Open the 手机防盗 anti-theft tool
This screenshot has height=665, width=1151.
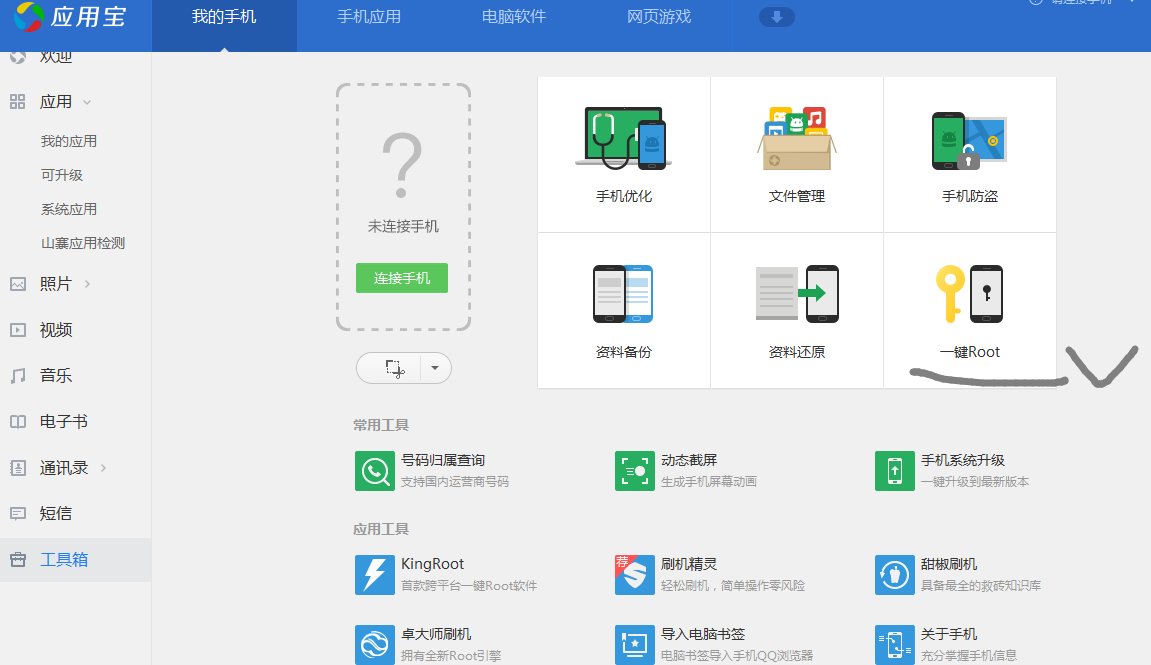(x=969, y=153)
